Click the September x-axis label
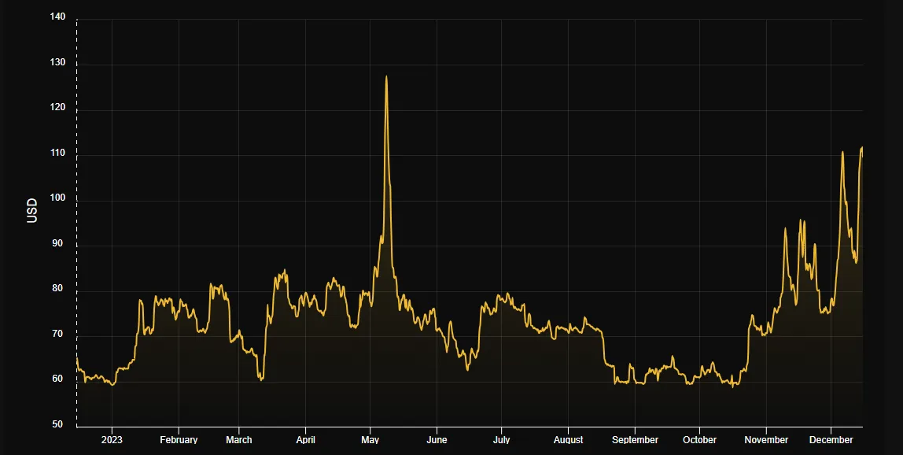Viewport: 904px width, 456px height. [x=635, y=439]
